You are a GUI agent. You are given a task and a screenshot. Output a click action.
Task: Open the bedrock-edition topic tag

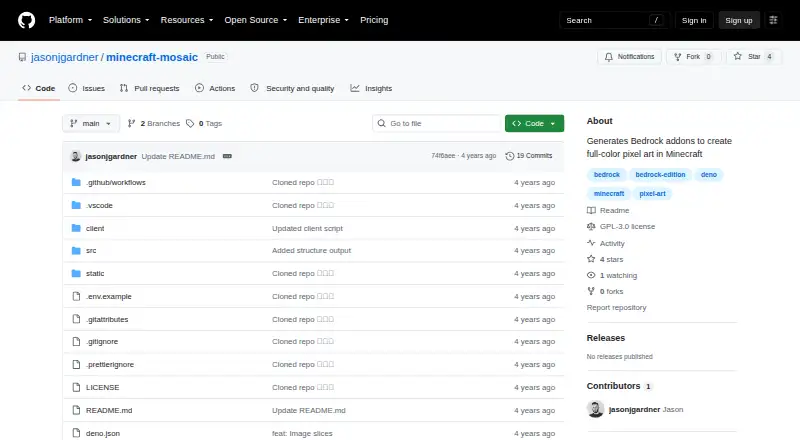pyautogui.click(x=660, y=175)
